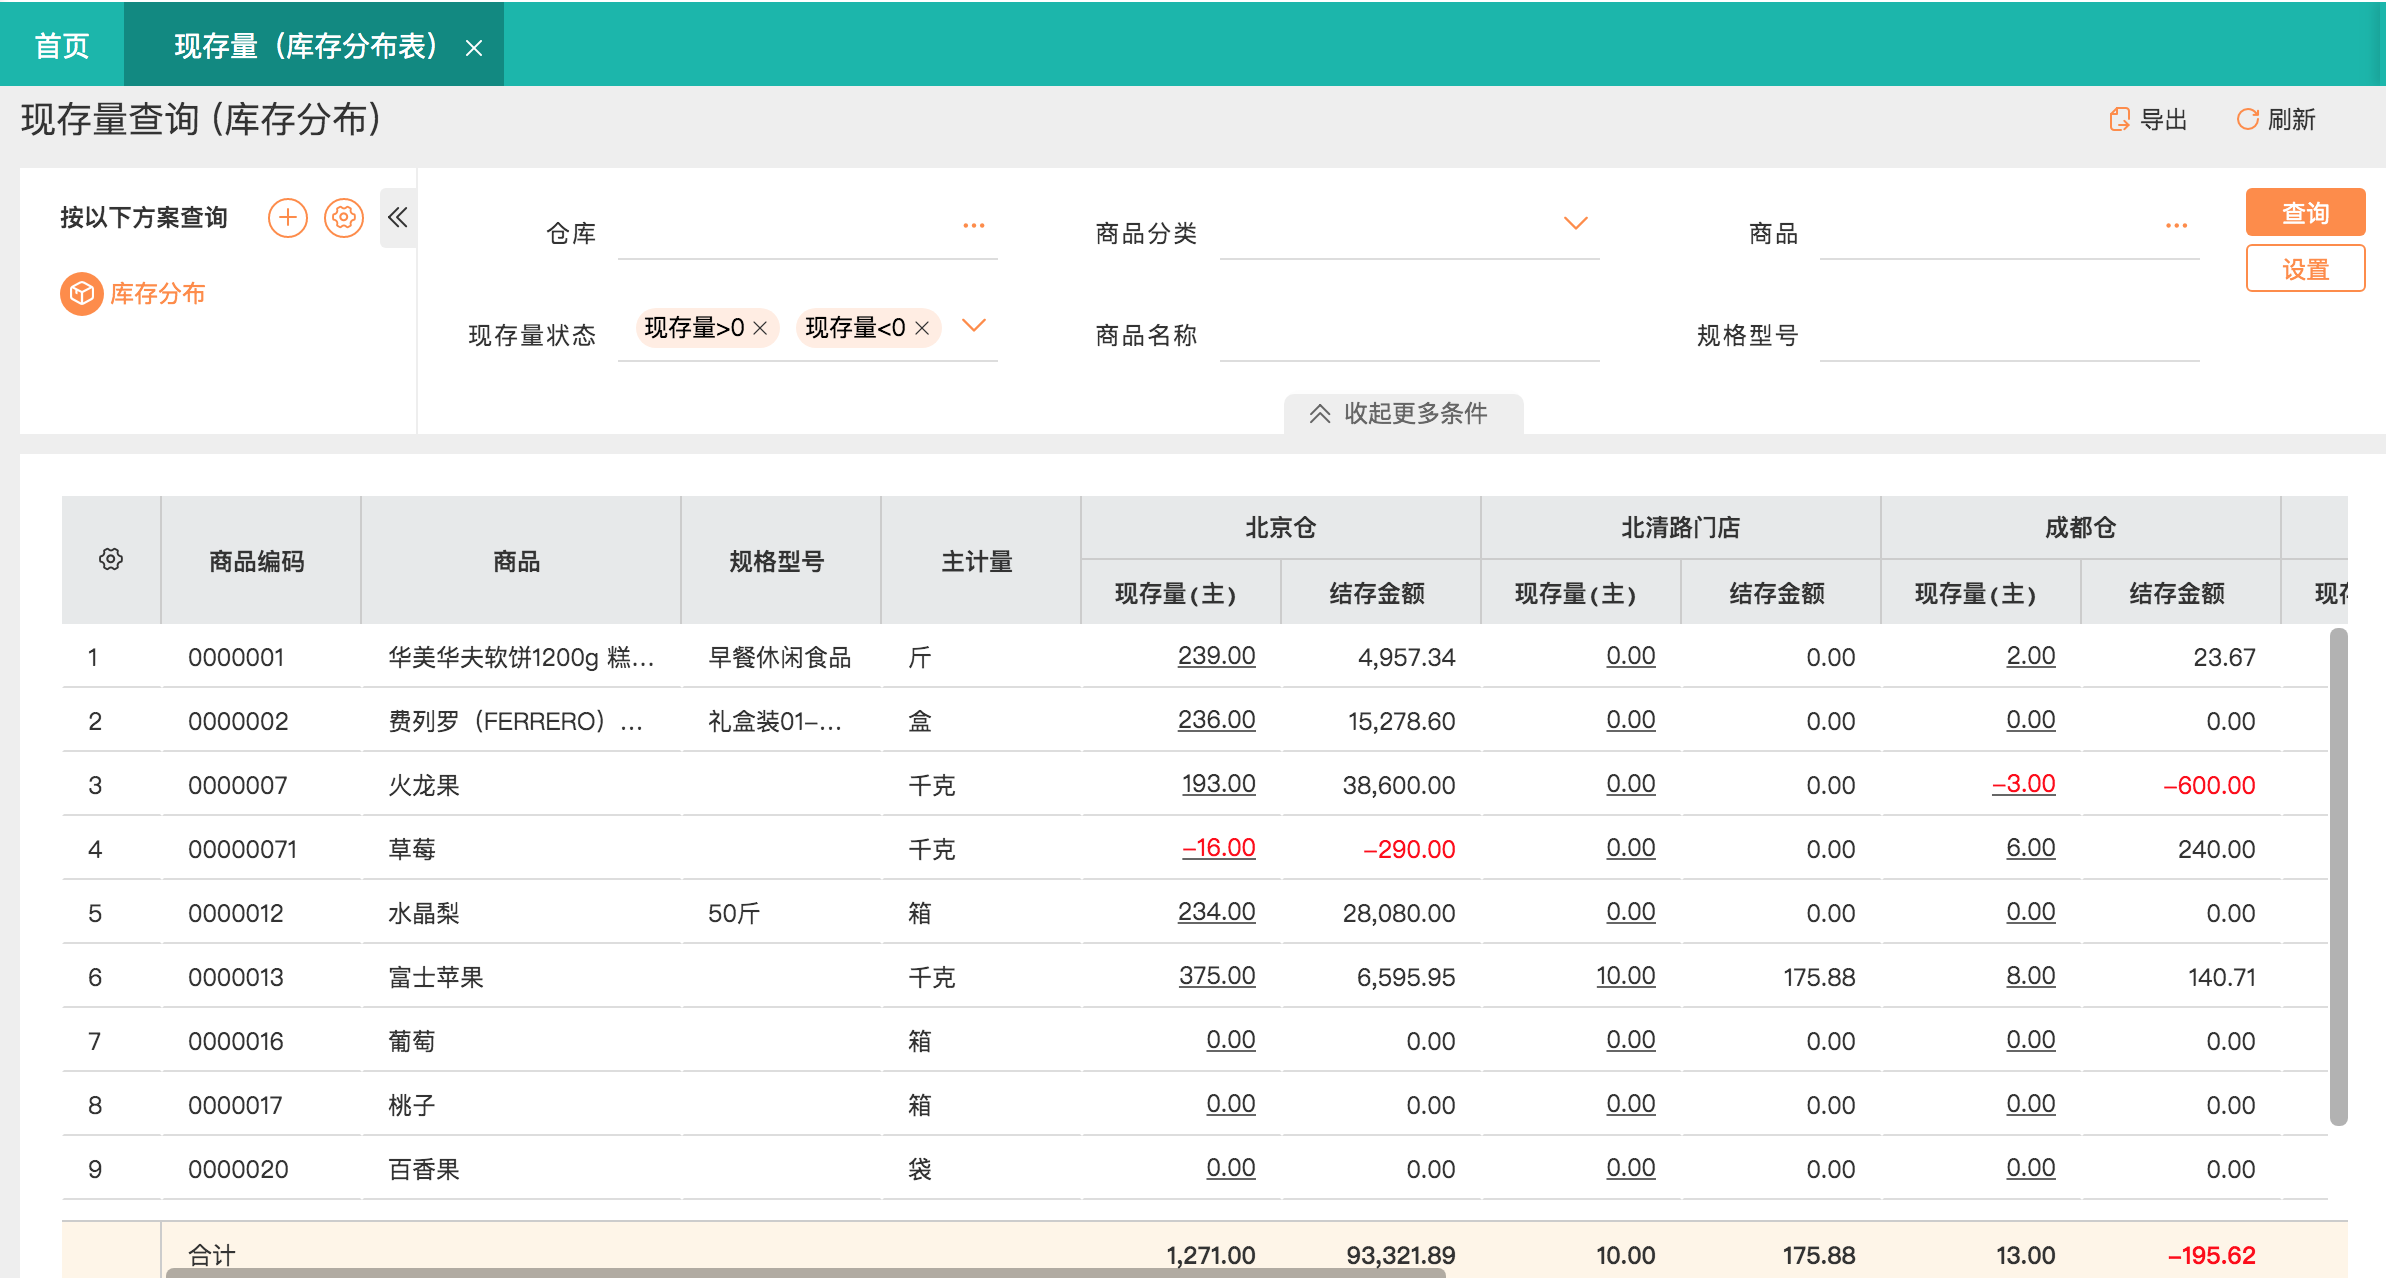Screen dimensions: 2386x1278
Task: Click the refresh icon to reload data
Action: (2252, 120)
